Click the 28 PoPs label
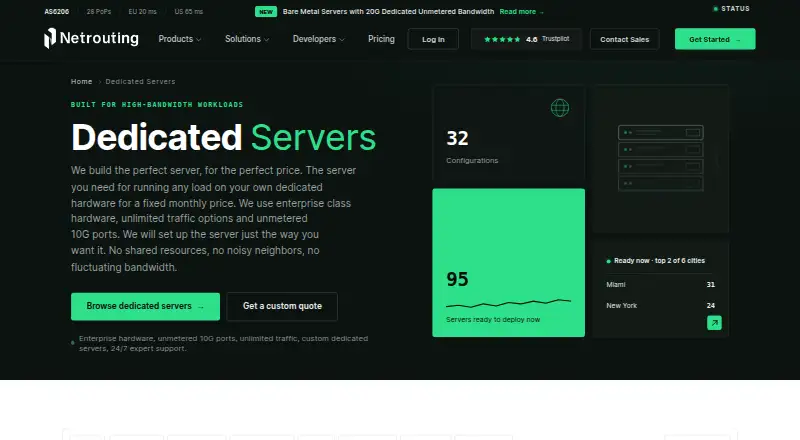The image size is (800, 440). [99, 12]
